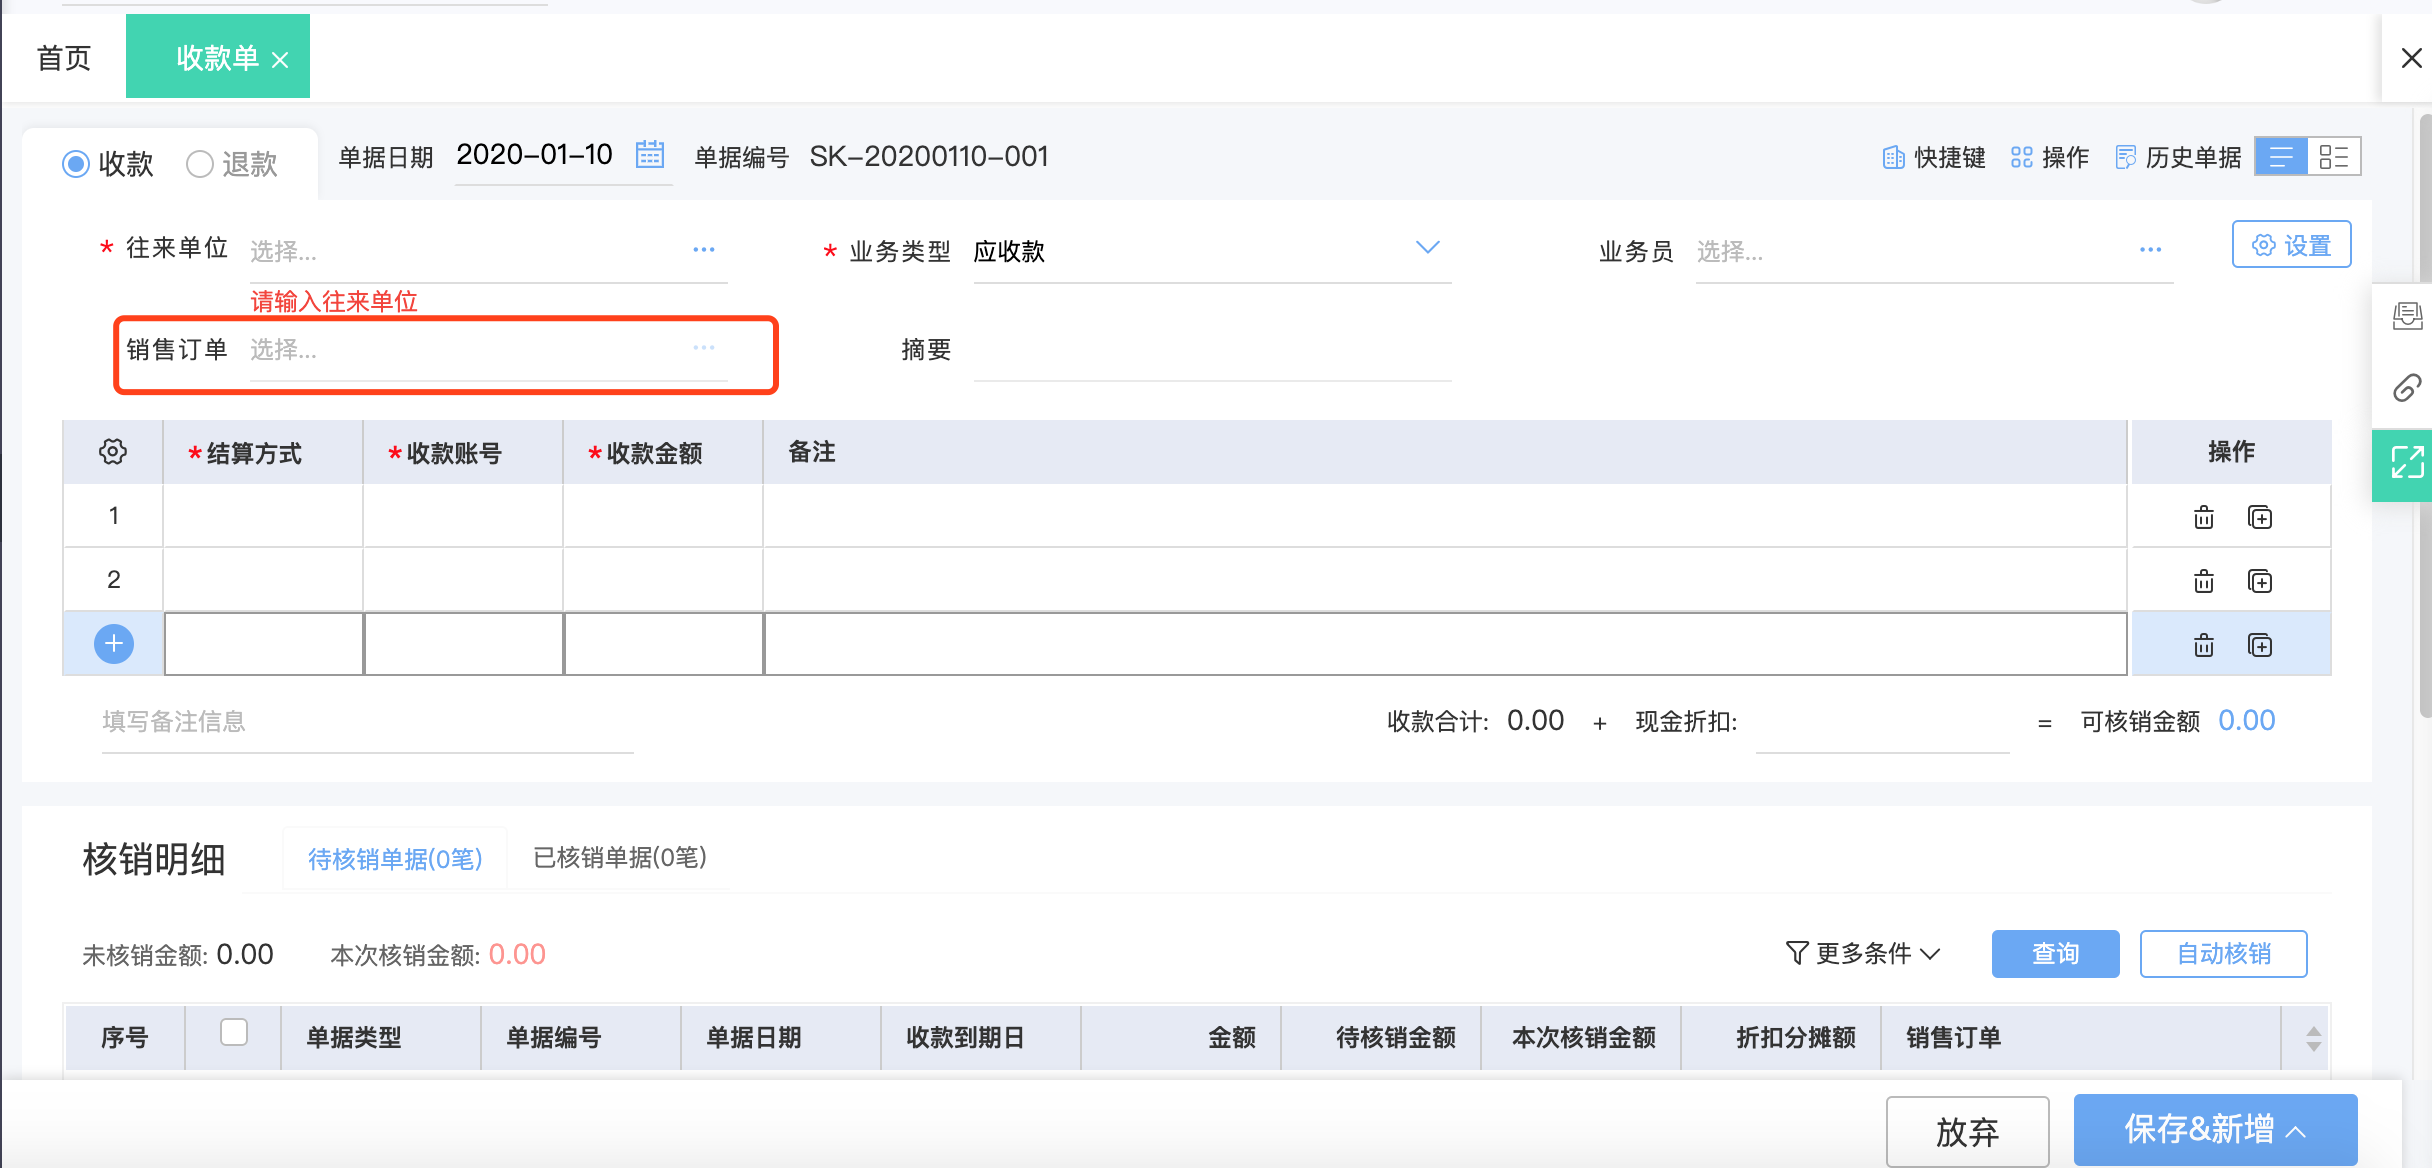Click the 单据日期 calendar date picker icon

pyautogui.click(x=651, y=155)
